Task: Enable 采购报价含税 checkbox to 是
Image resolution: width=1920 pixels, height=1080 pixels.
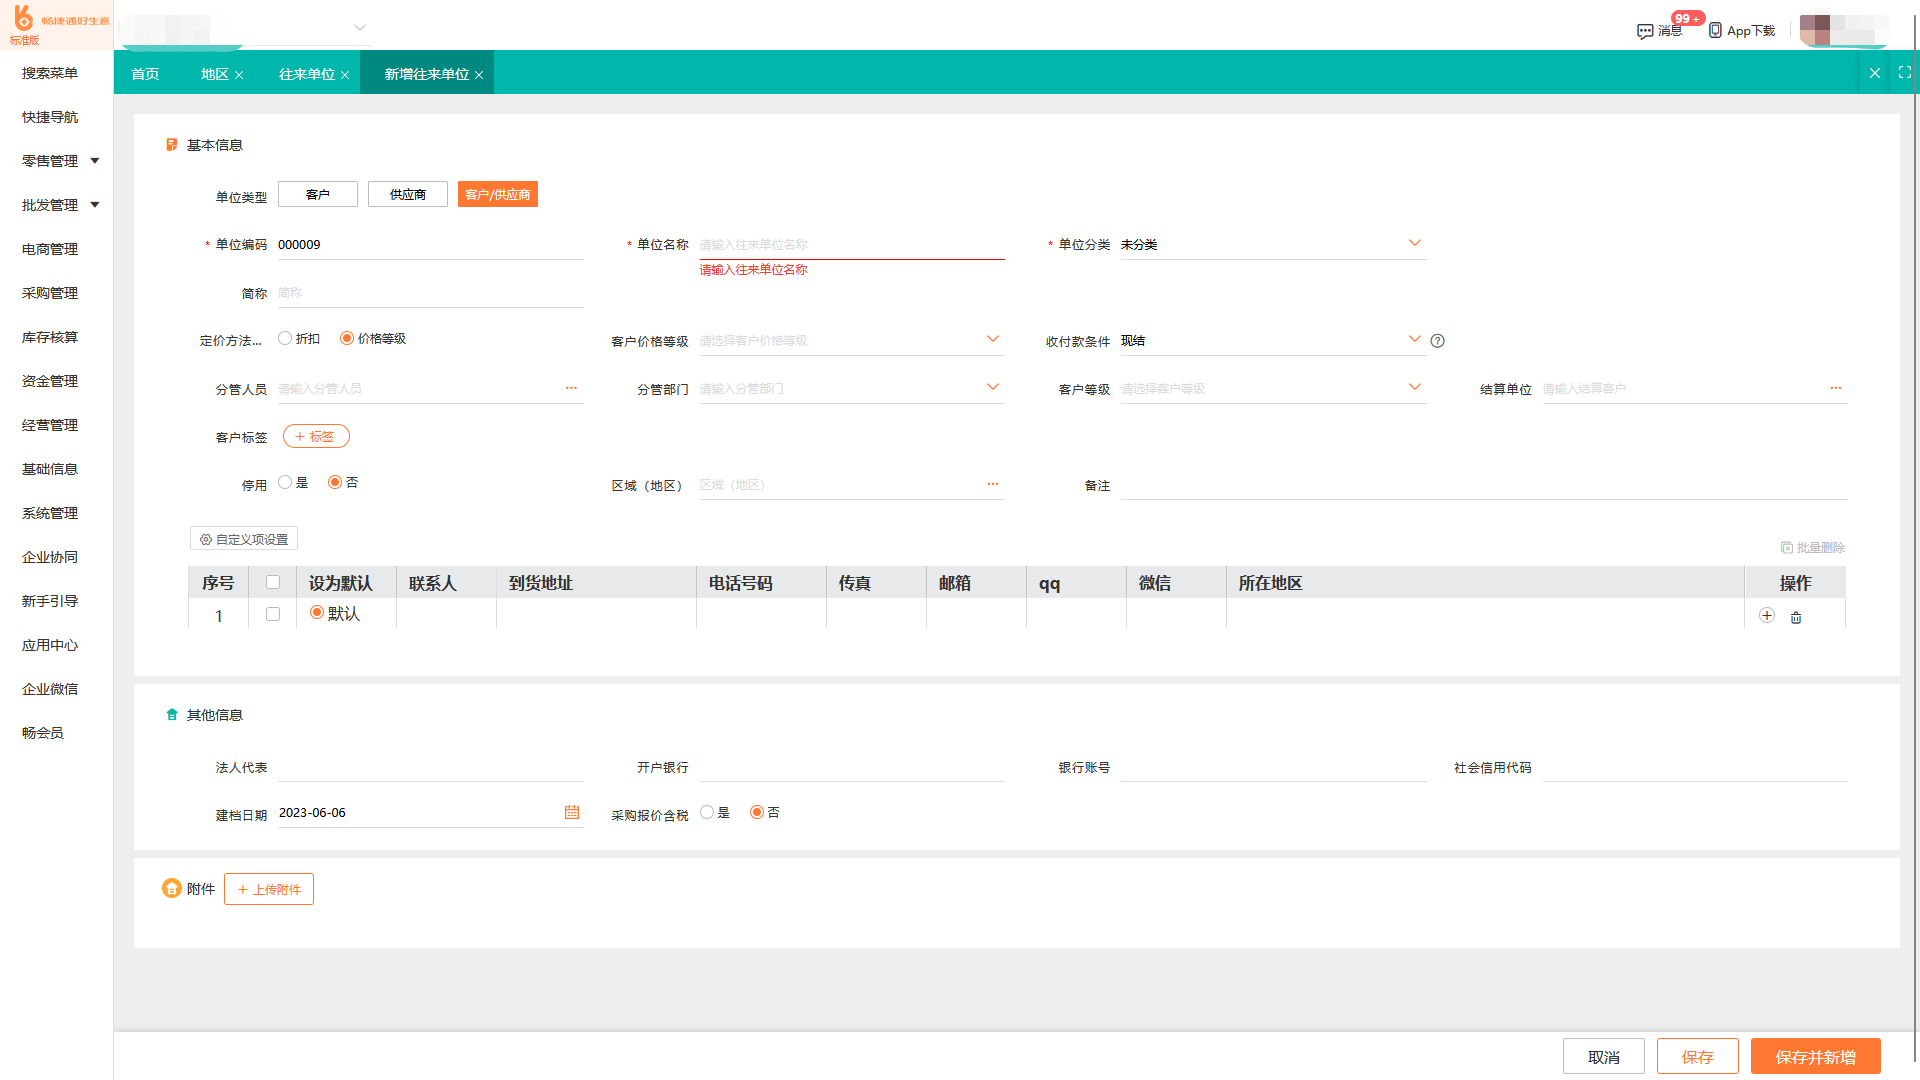Action: 709,812
